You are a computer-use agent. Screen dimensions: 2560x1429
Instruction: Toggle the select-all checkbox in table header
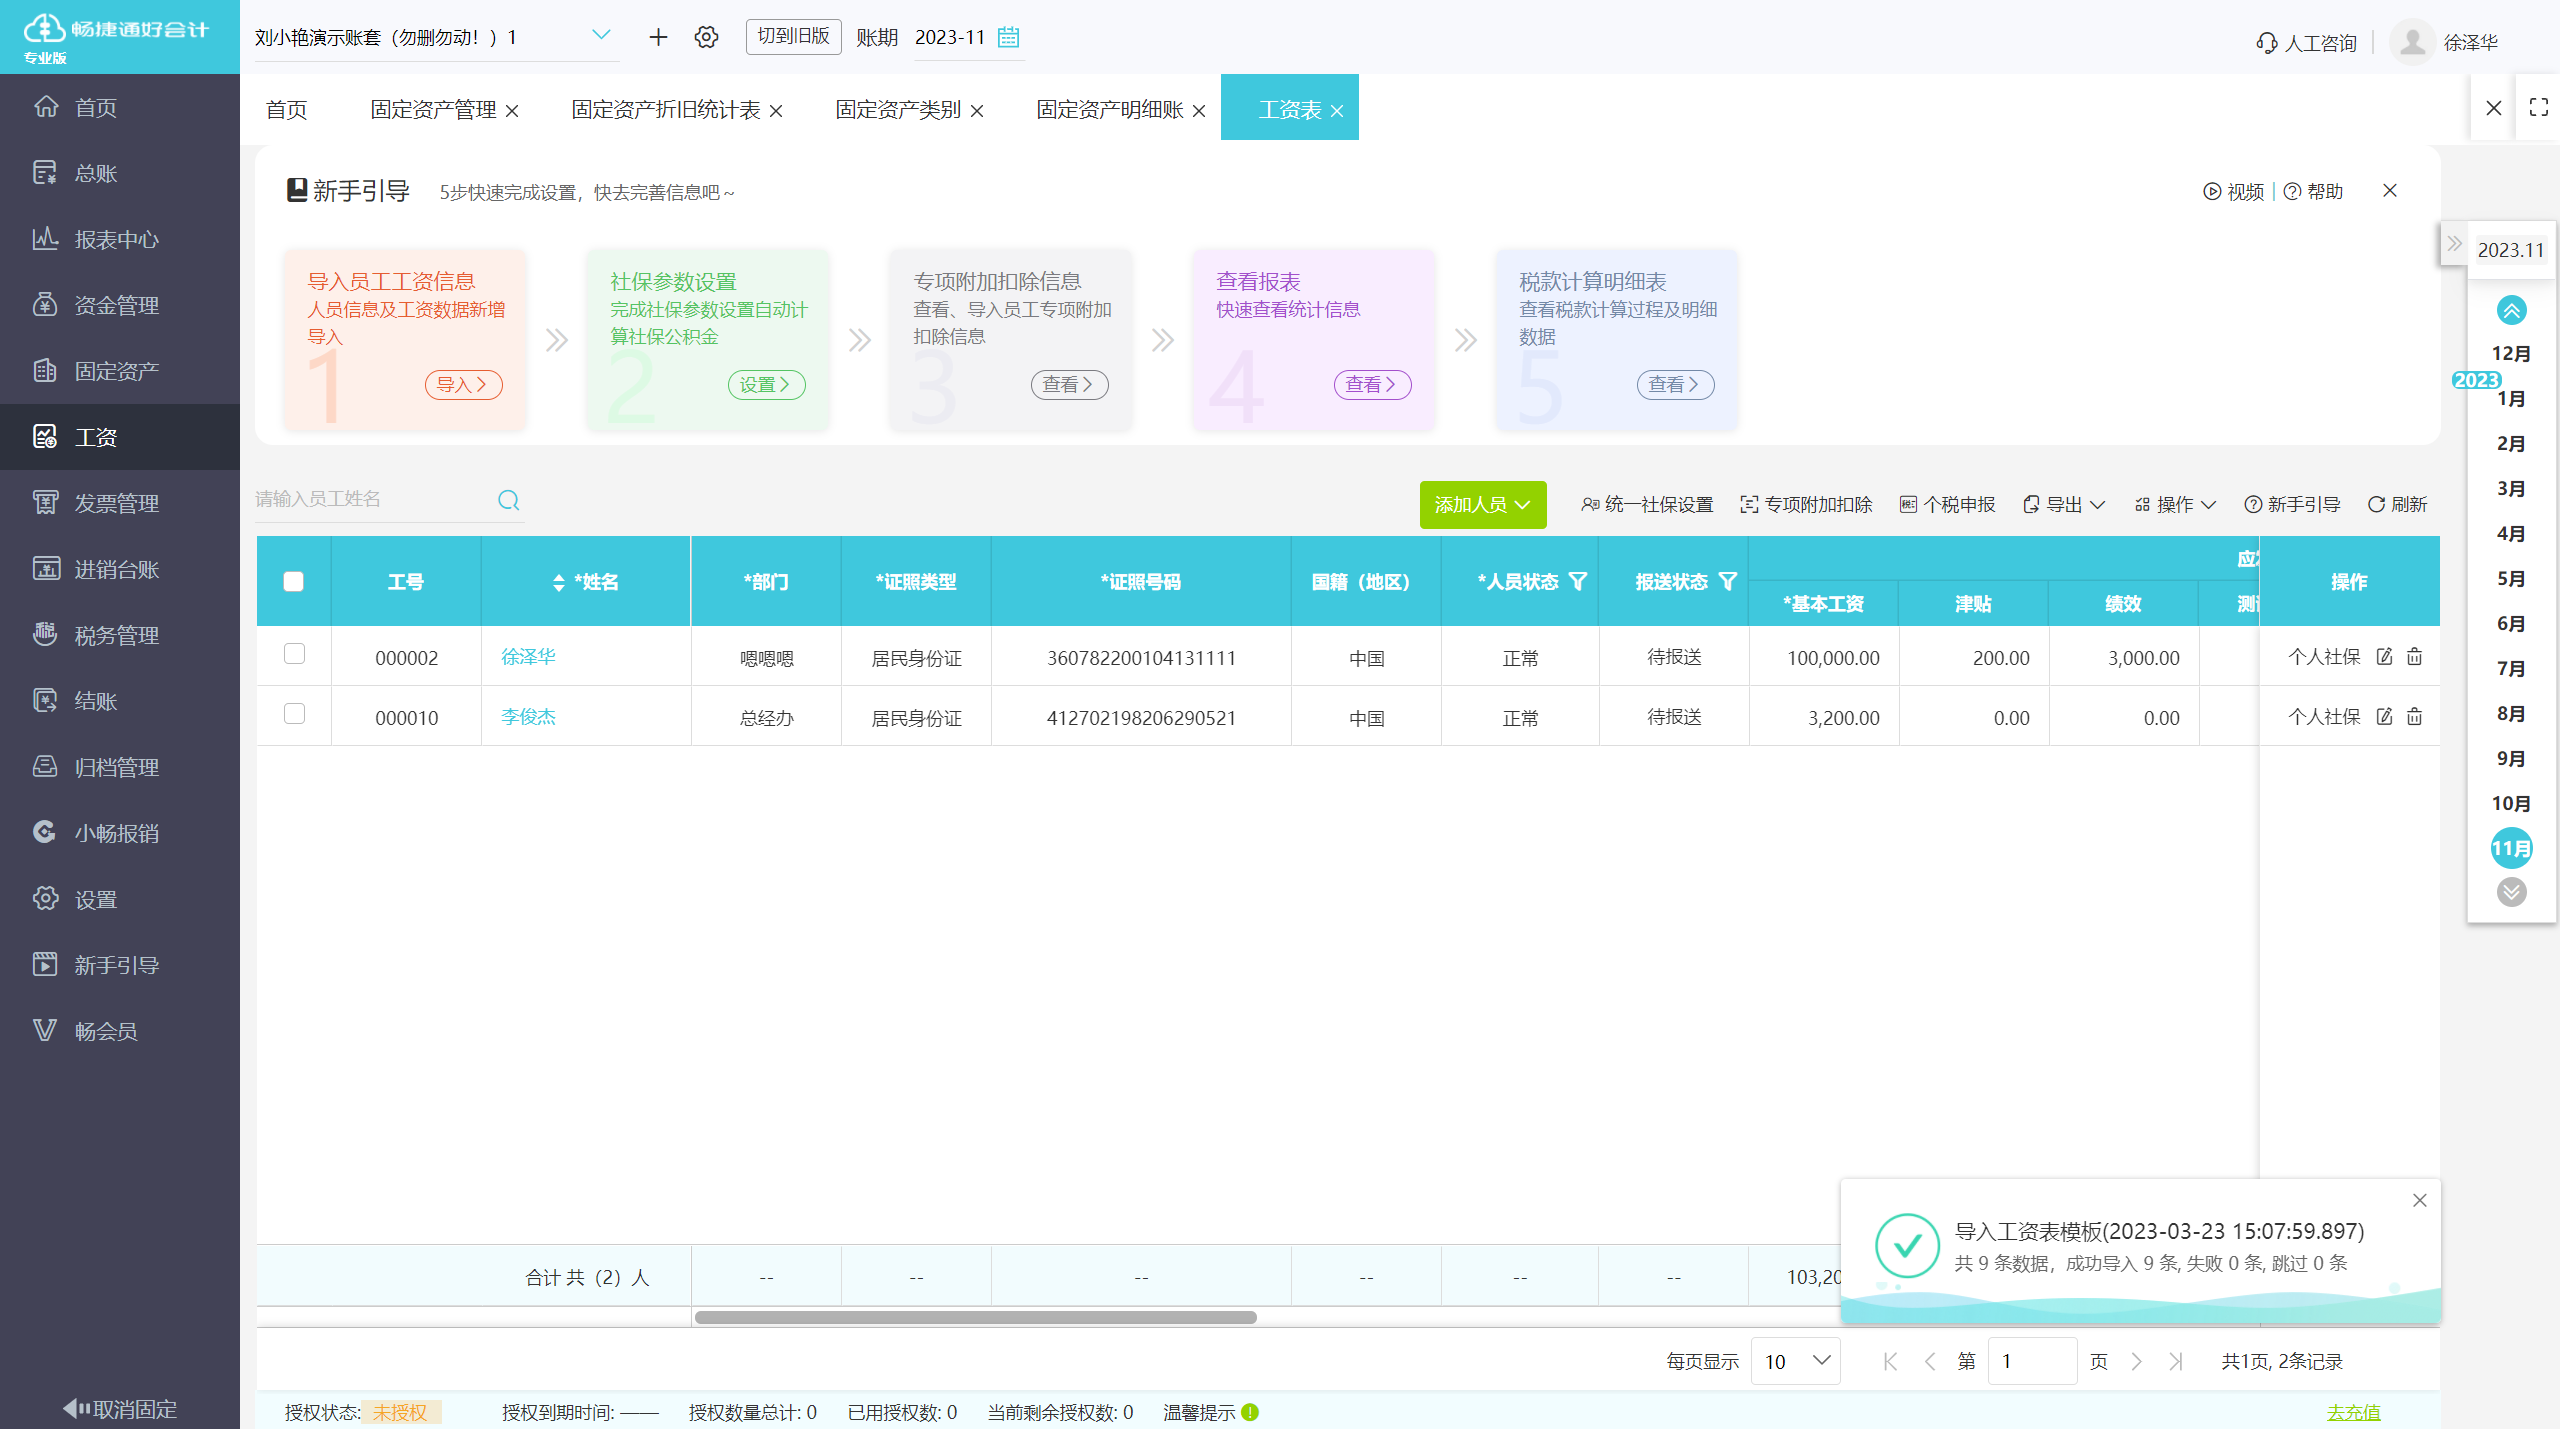295,582
